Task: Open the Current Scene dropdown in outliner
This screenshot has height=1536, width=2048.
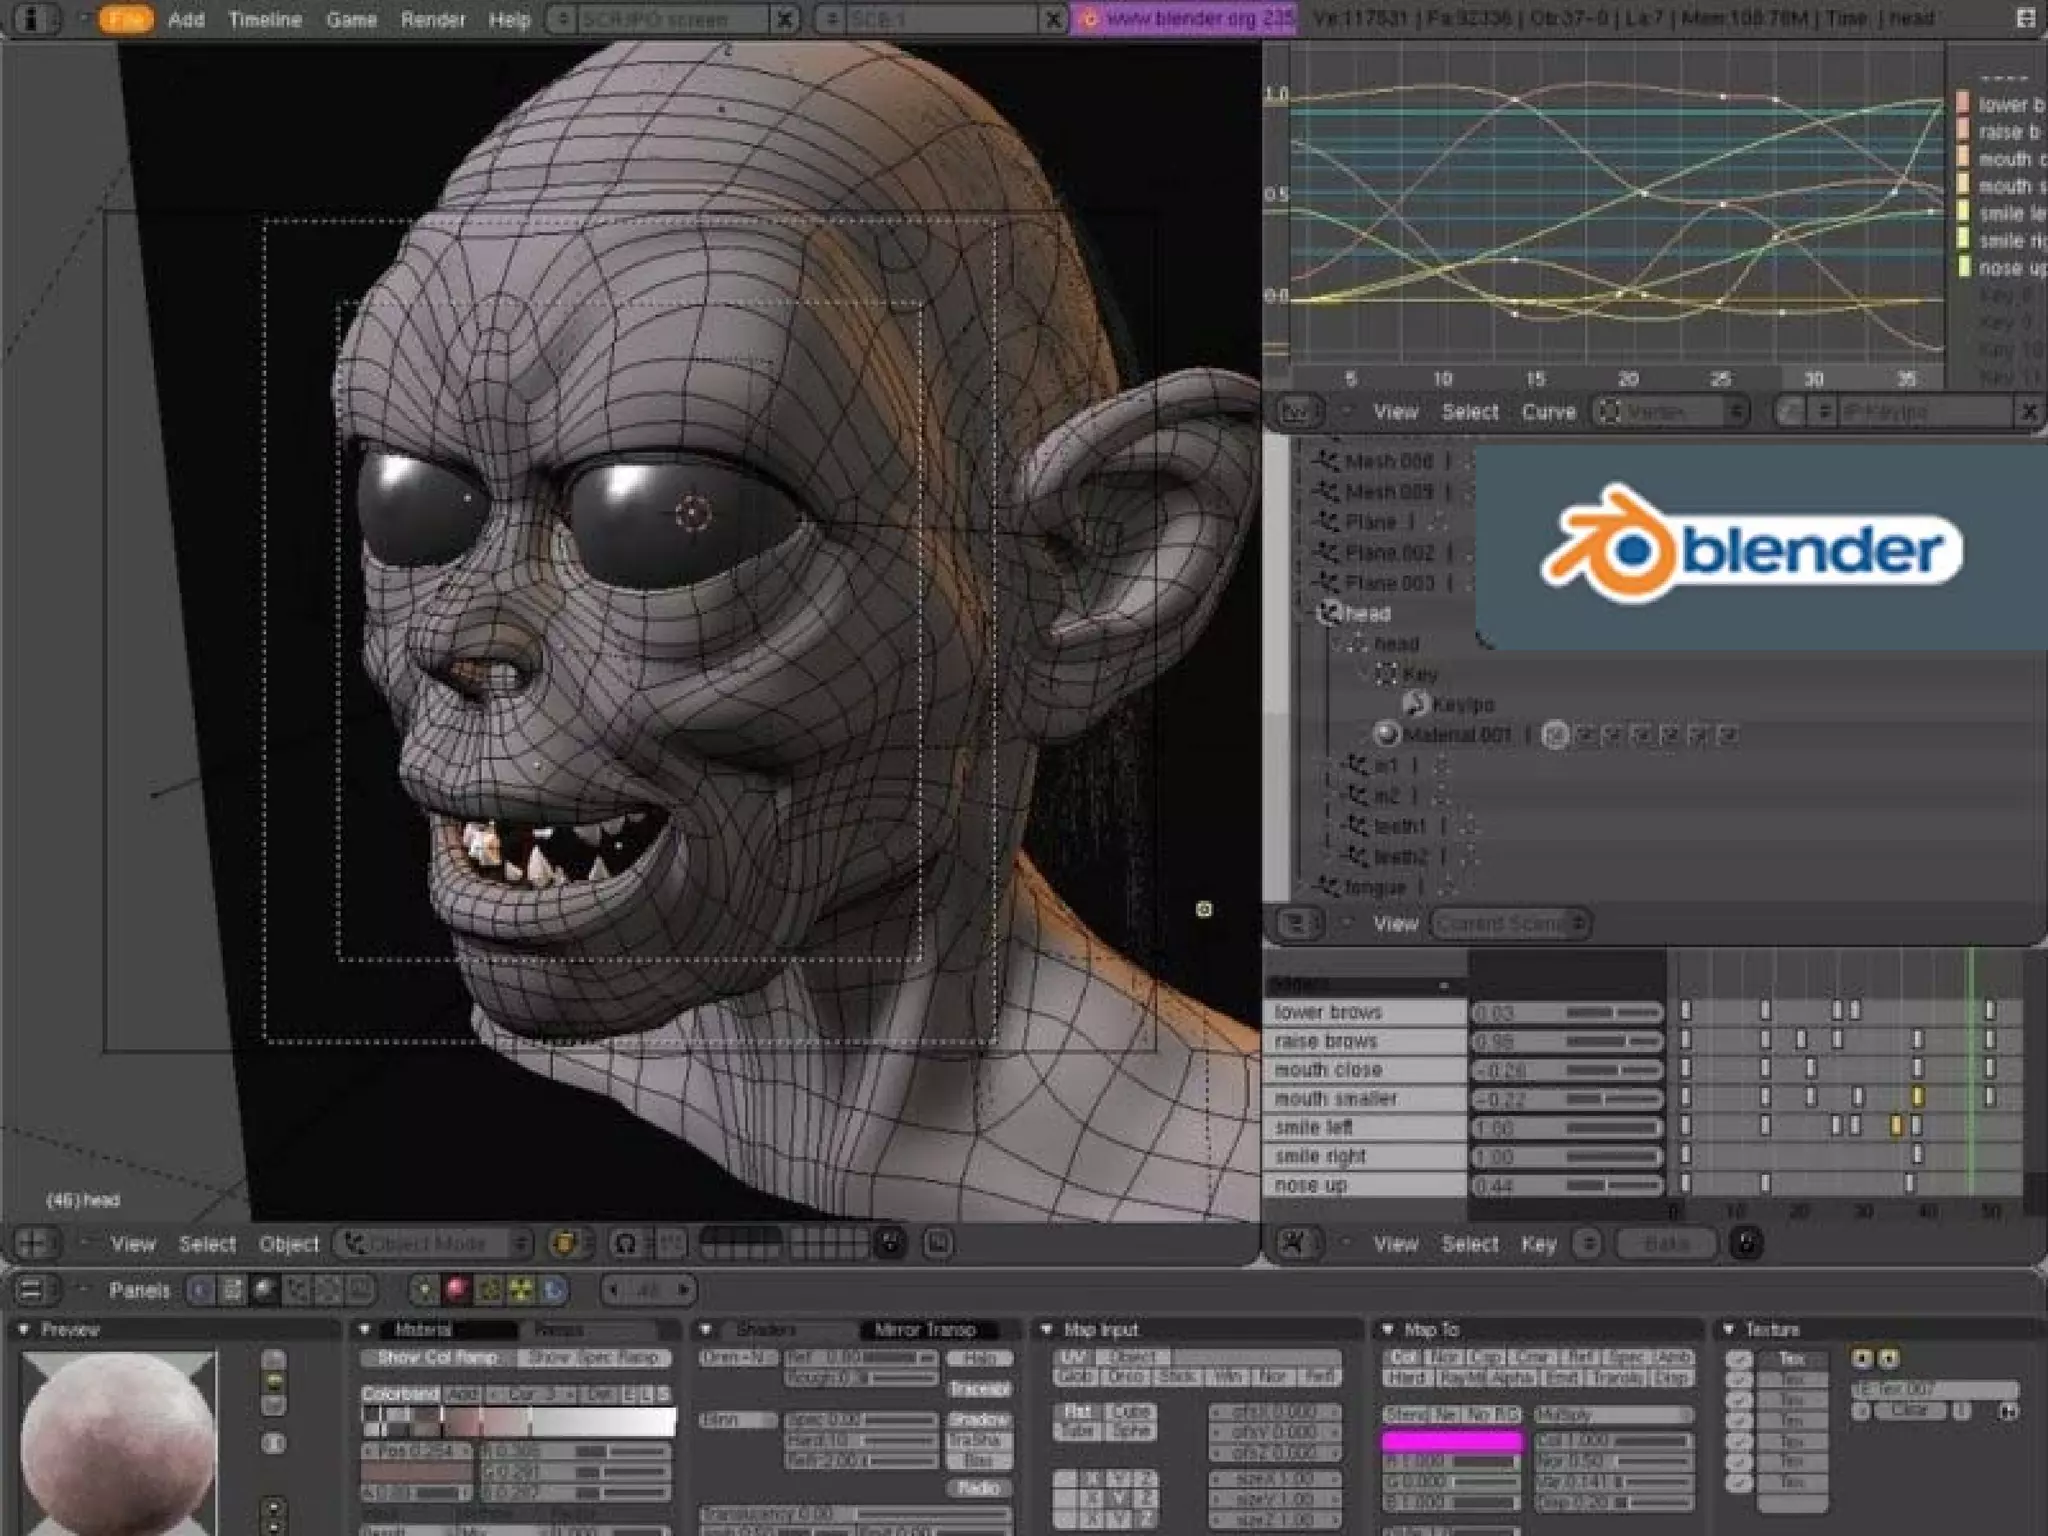Action: (x=1509, y=923)
